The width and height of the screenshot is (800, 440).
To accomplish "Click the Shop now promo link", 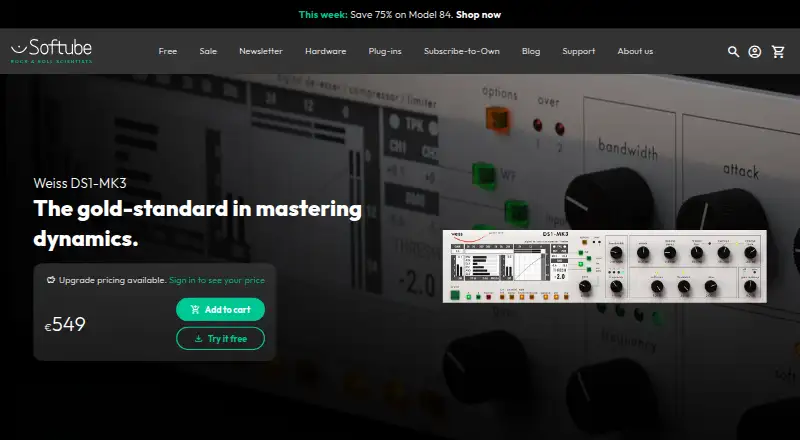I will 479,15.
